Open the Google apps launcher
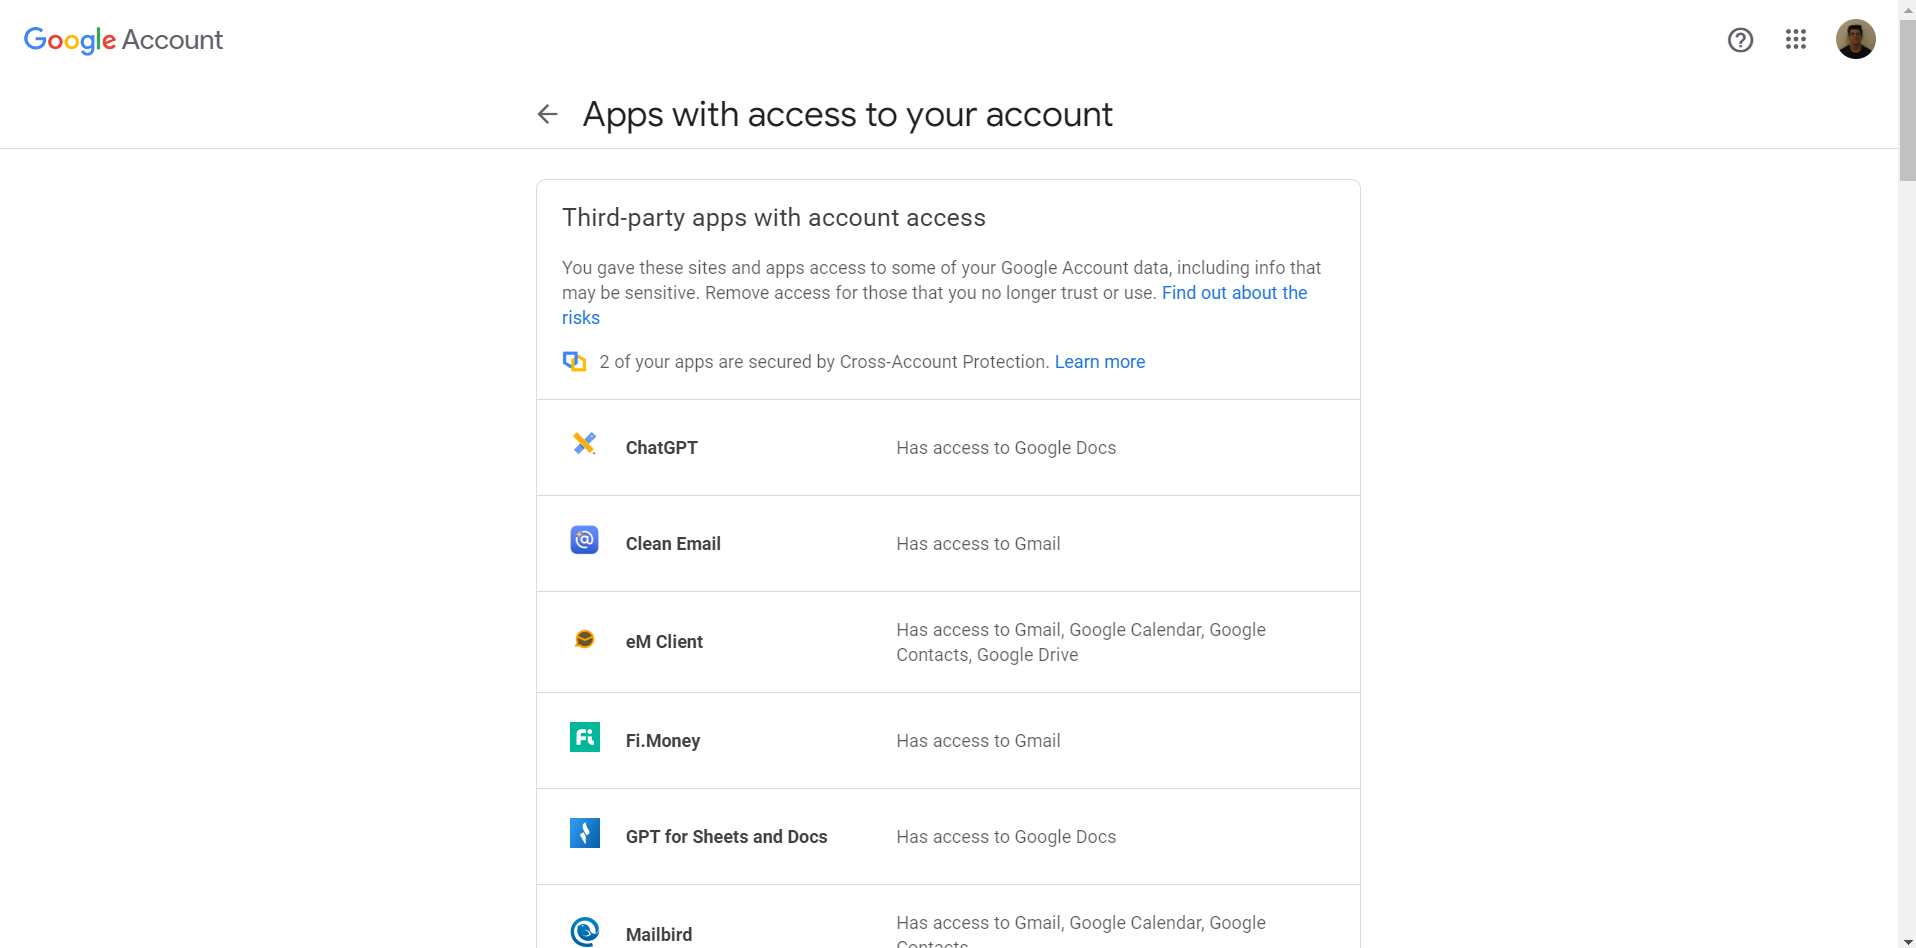 point(1796,40)
